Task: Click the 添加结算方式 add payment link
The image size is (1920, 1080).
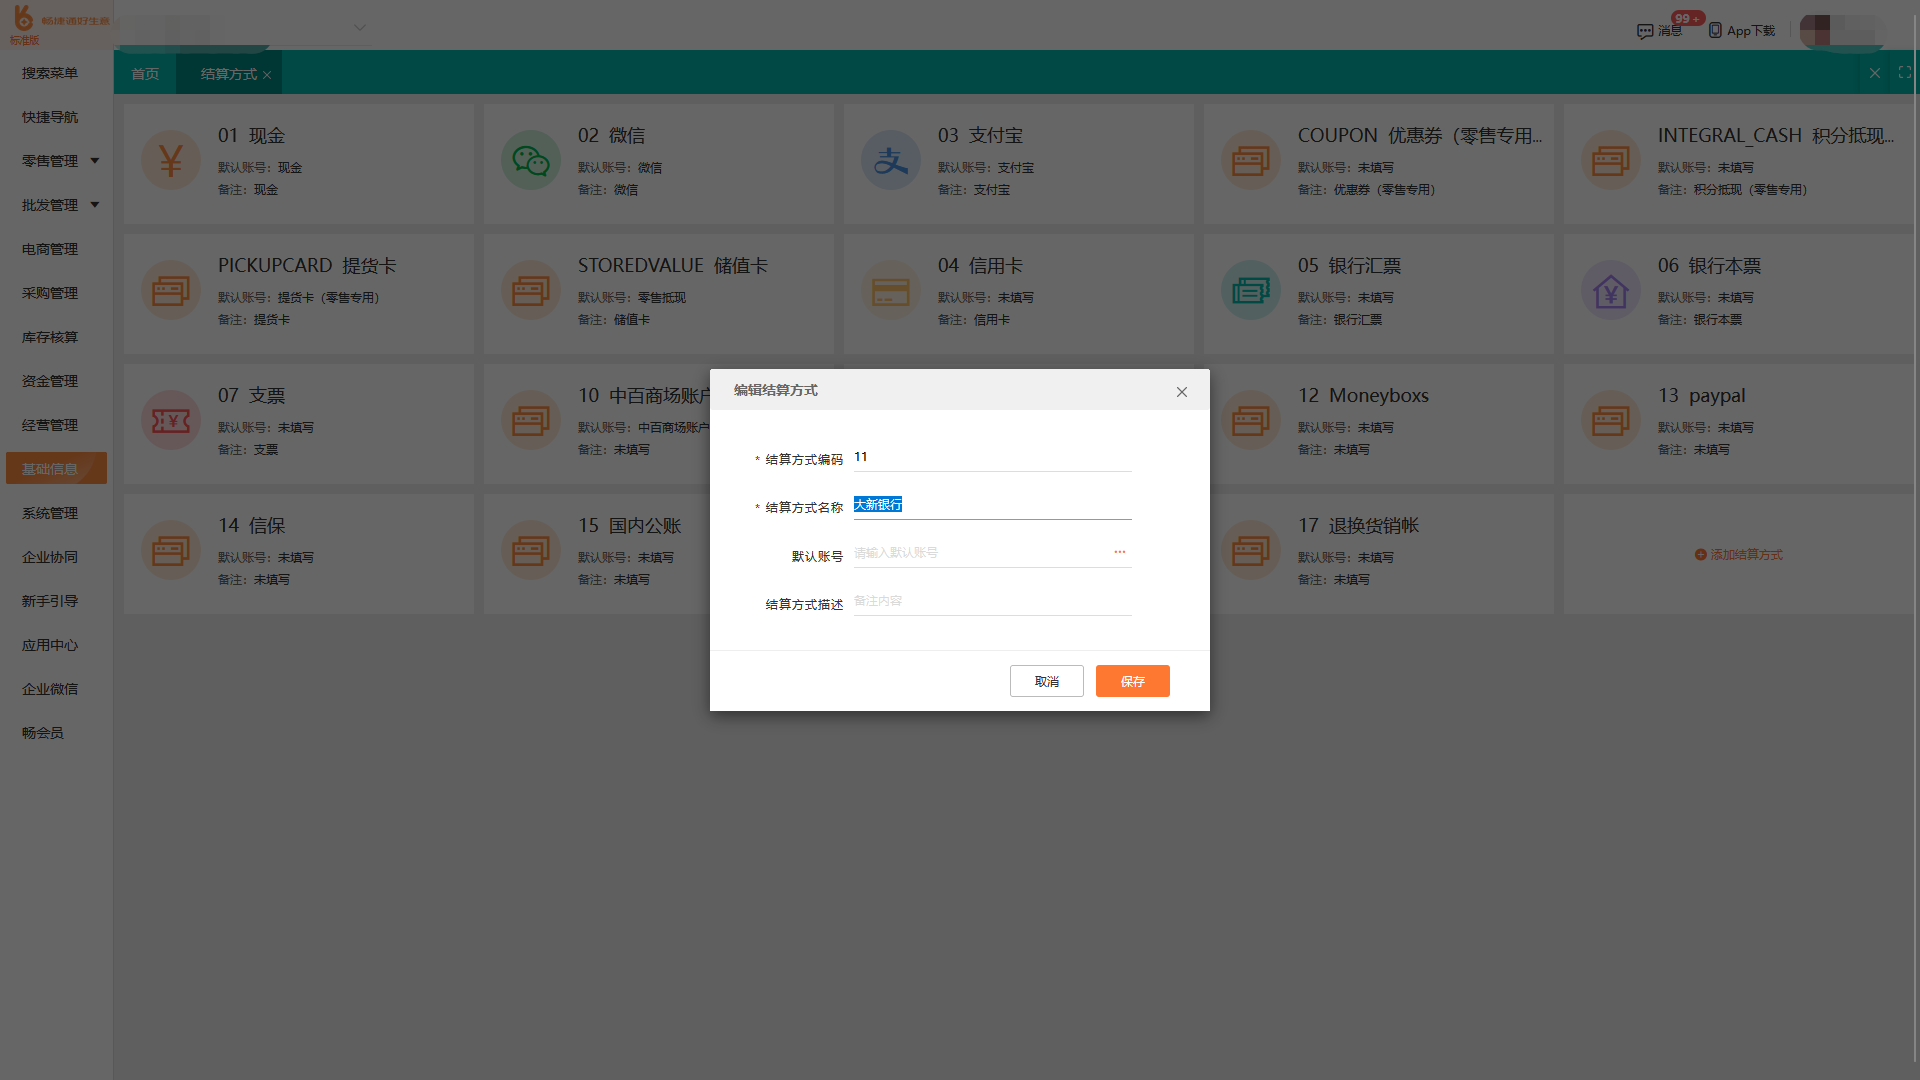Action: pyautogui.click(x=1738, y=553)
